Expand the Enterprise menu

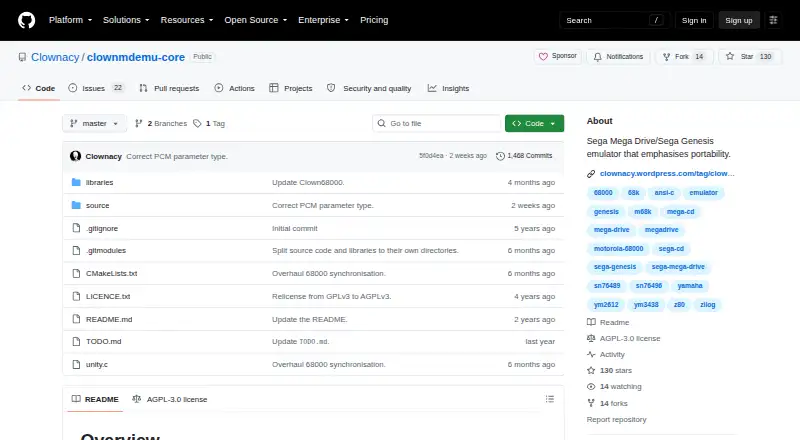tap(323, 20)
